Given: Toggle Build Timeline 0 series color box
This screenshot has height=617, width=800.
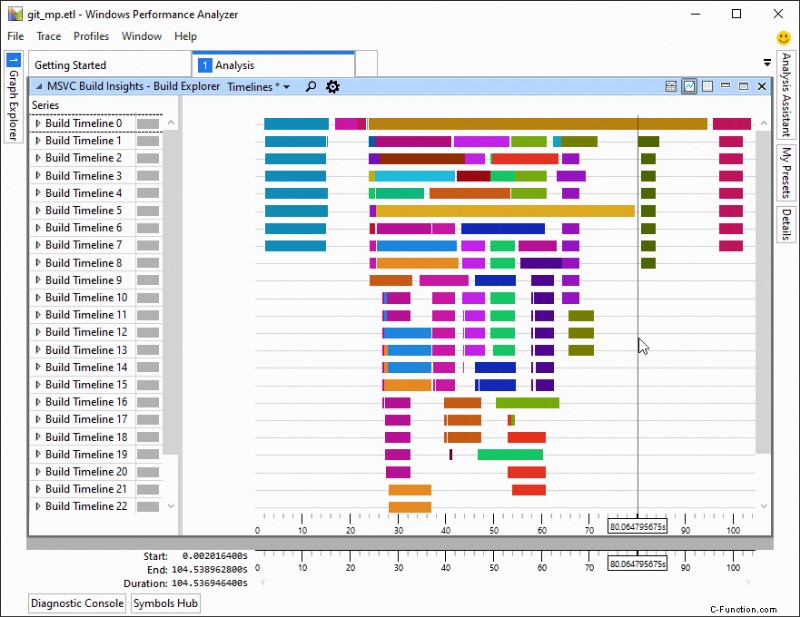Looking at the screenshot, I should (148, 124).
